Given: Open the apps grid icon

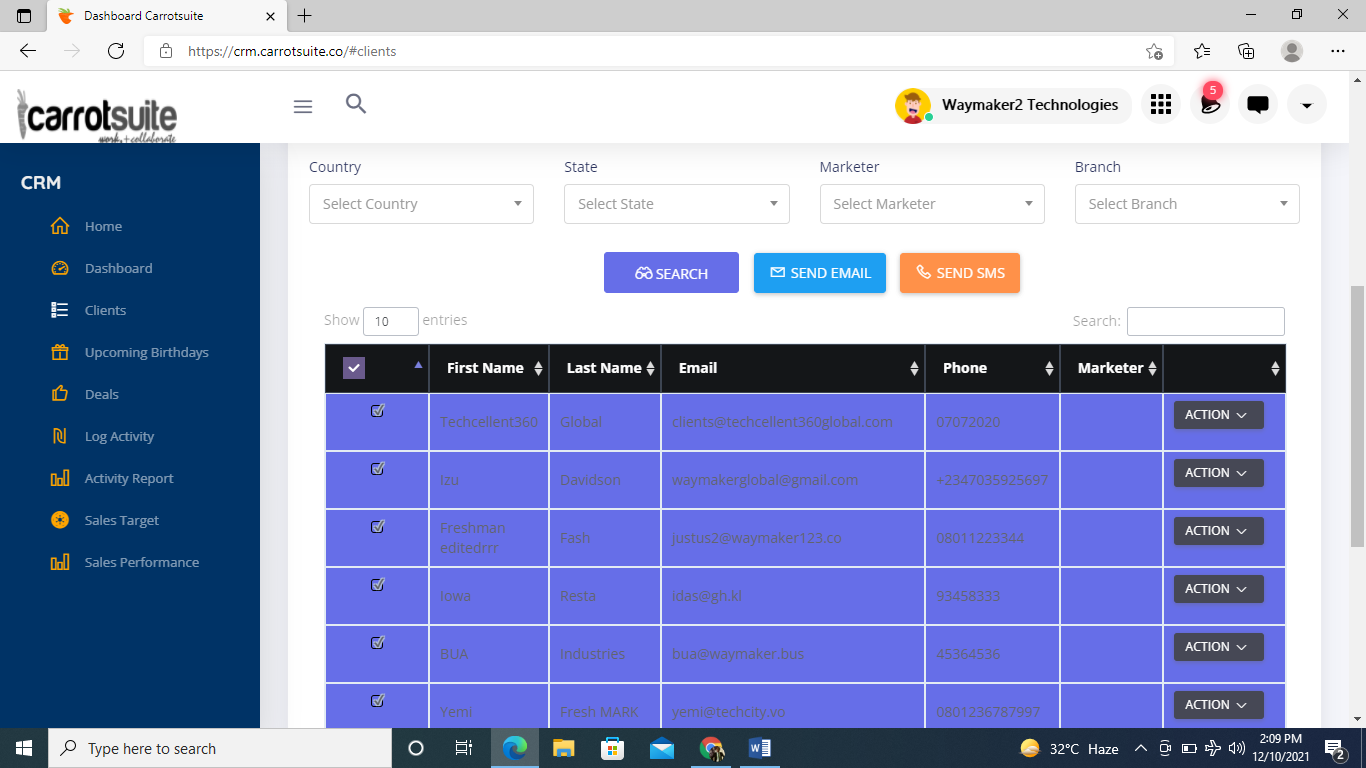Looking at the screenshot, I should point(1160,105).
